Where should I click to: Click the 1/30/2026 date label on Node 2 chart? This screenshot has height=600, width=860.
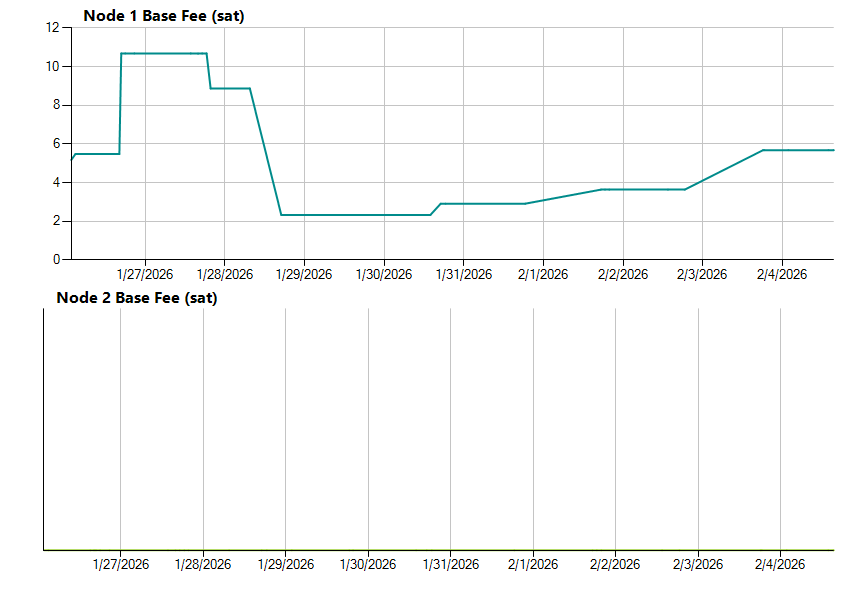point(368,564)
